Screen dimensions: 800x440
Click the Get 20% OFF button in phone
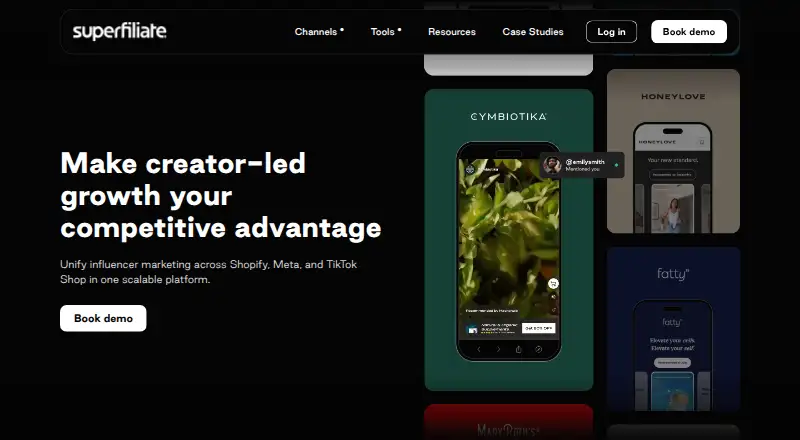[538, 328]
